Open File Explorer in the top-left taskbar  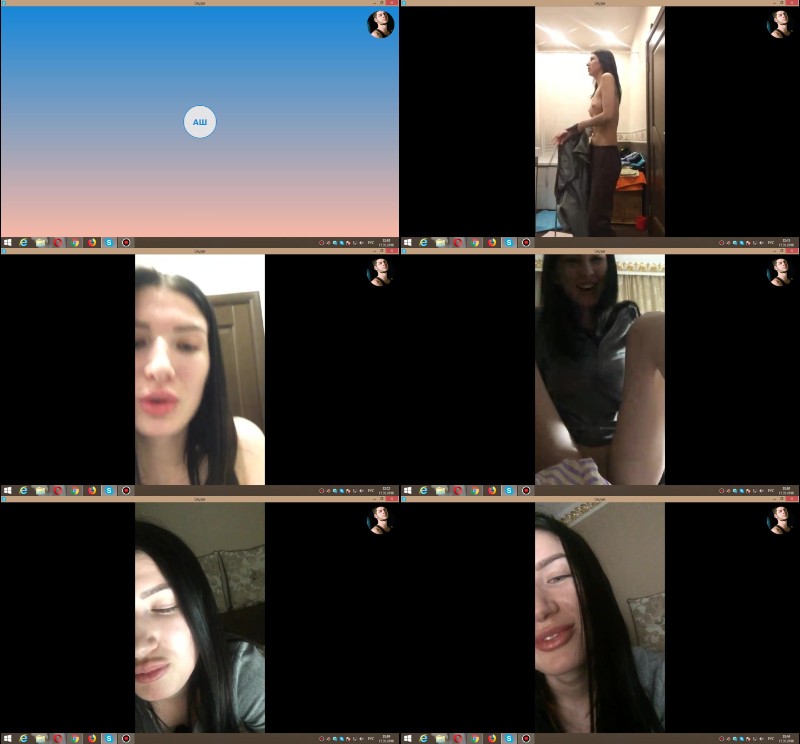tap(40, 242)
